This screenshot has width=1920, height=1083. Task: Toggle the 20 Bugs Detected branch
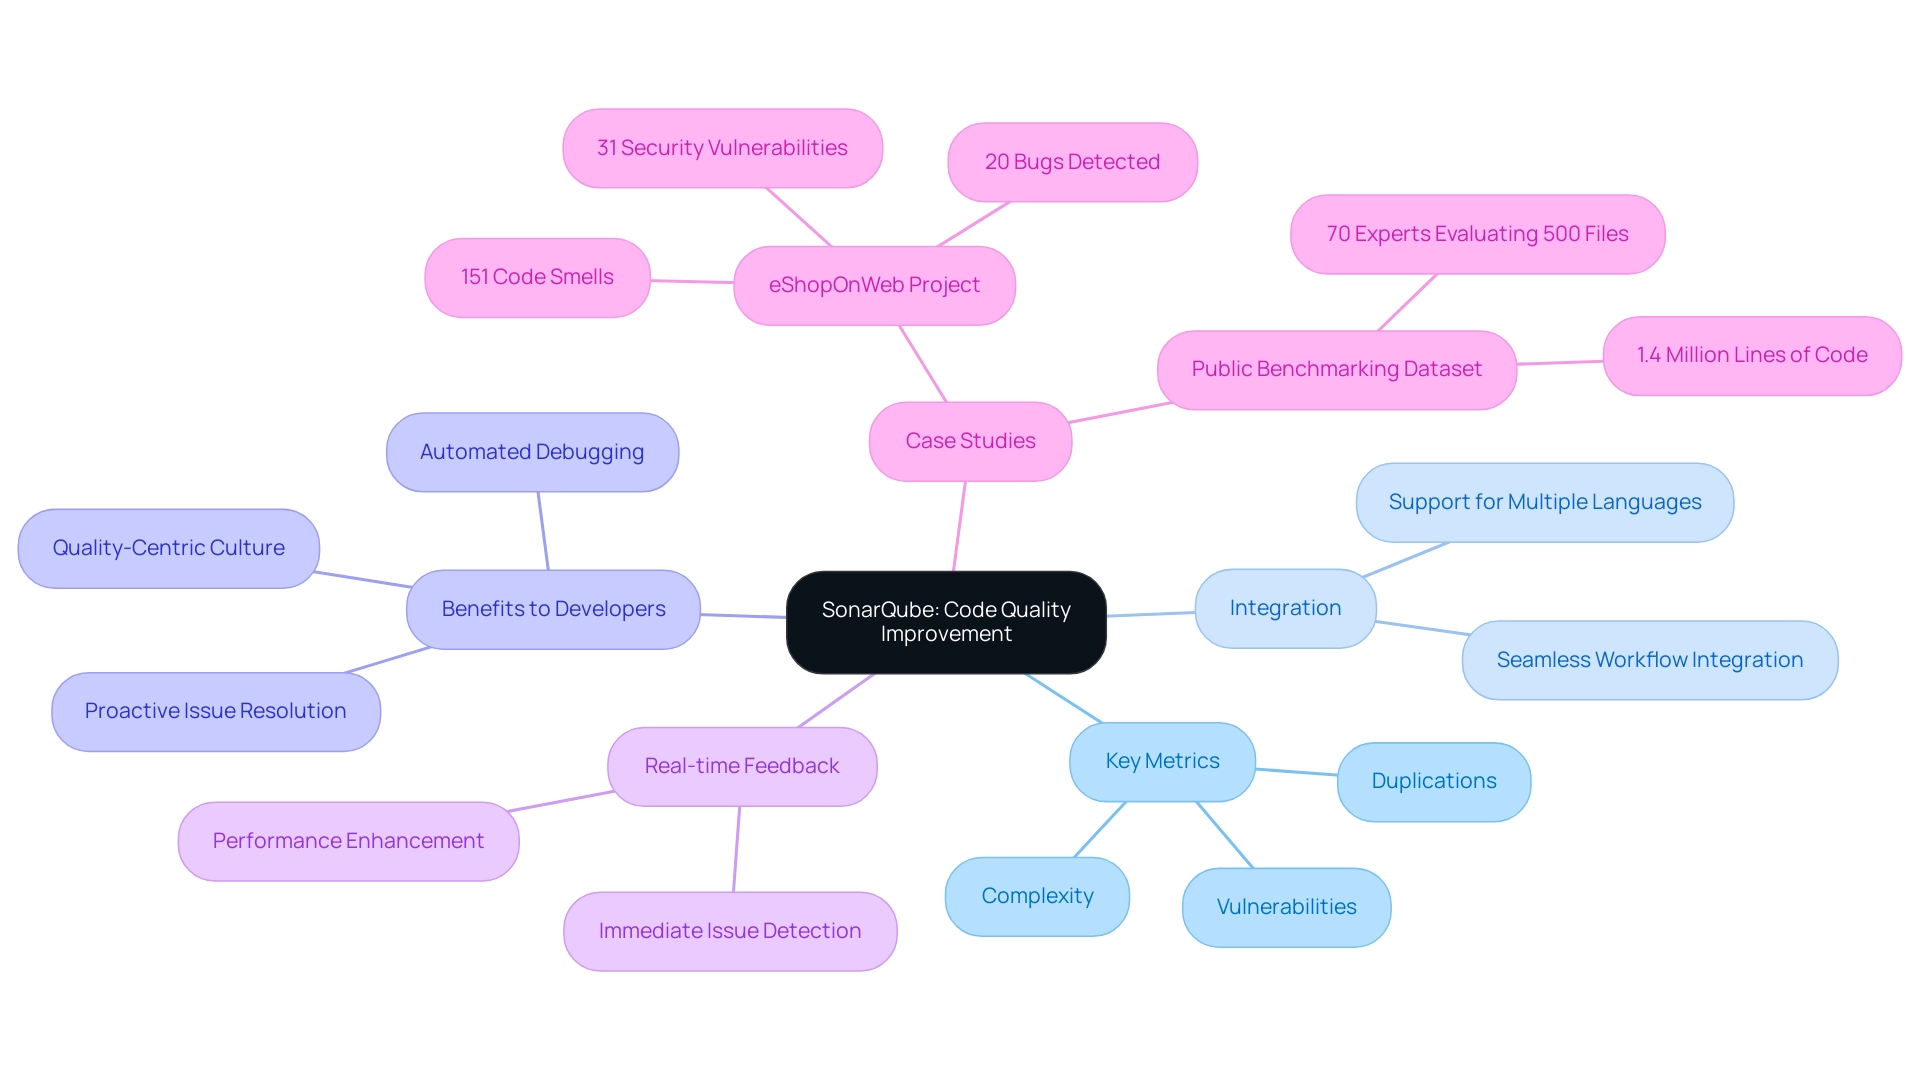point(1056,160)
